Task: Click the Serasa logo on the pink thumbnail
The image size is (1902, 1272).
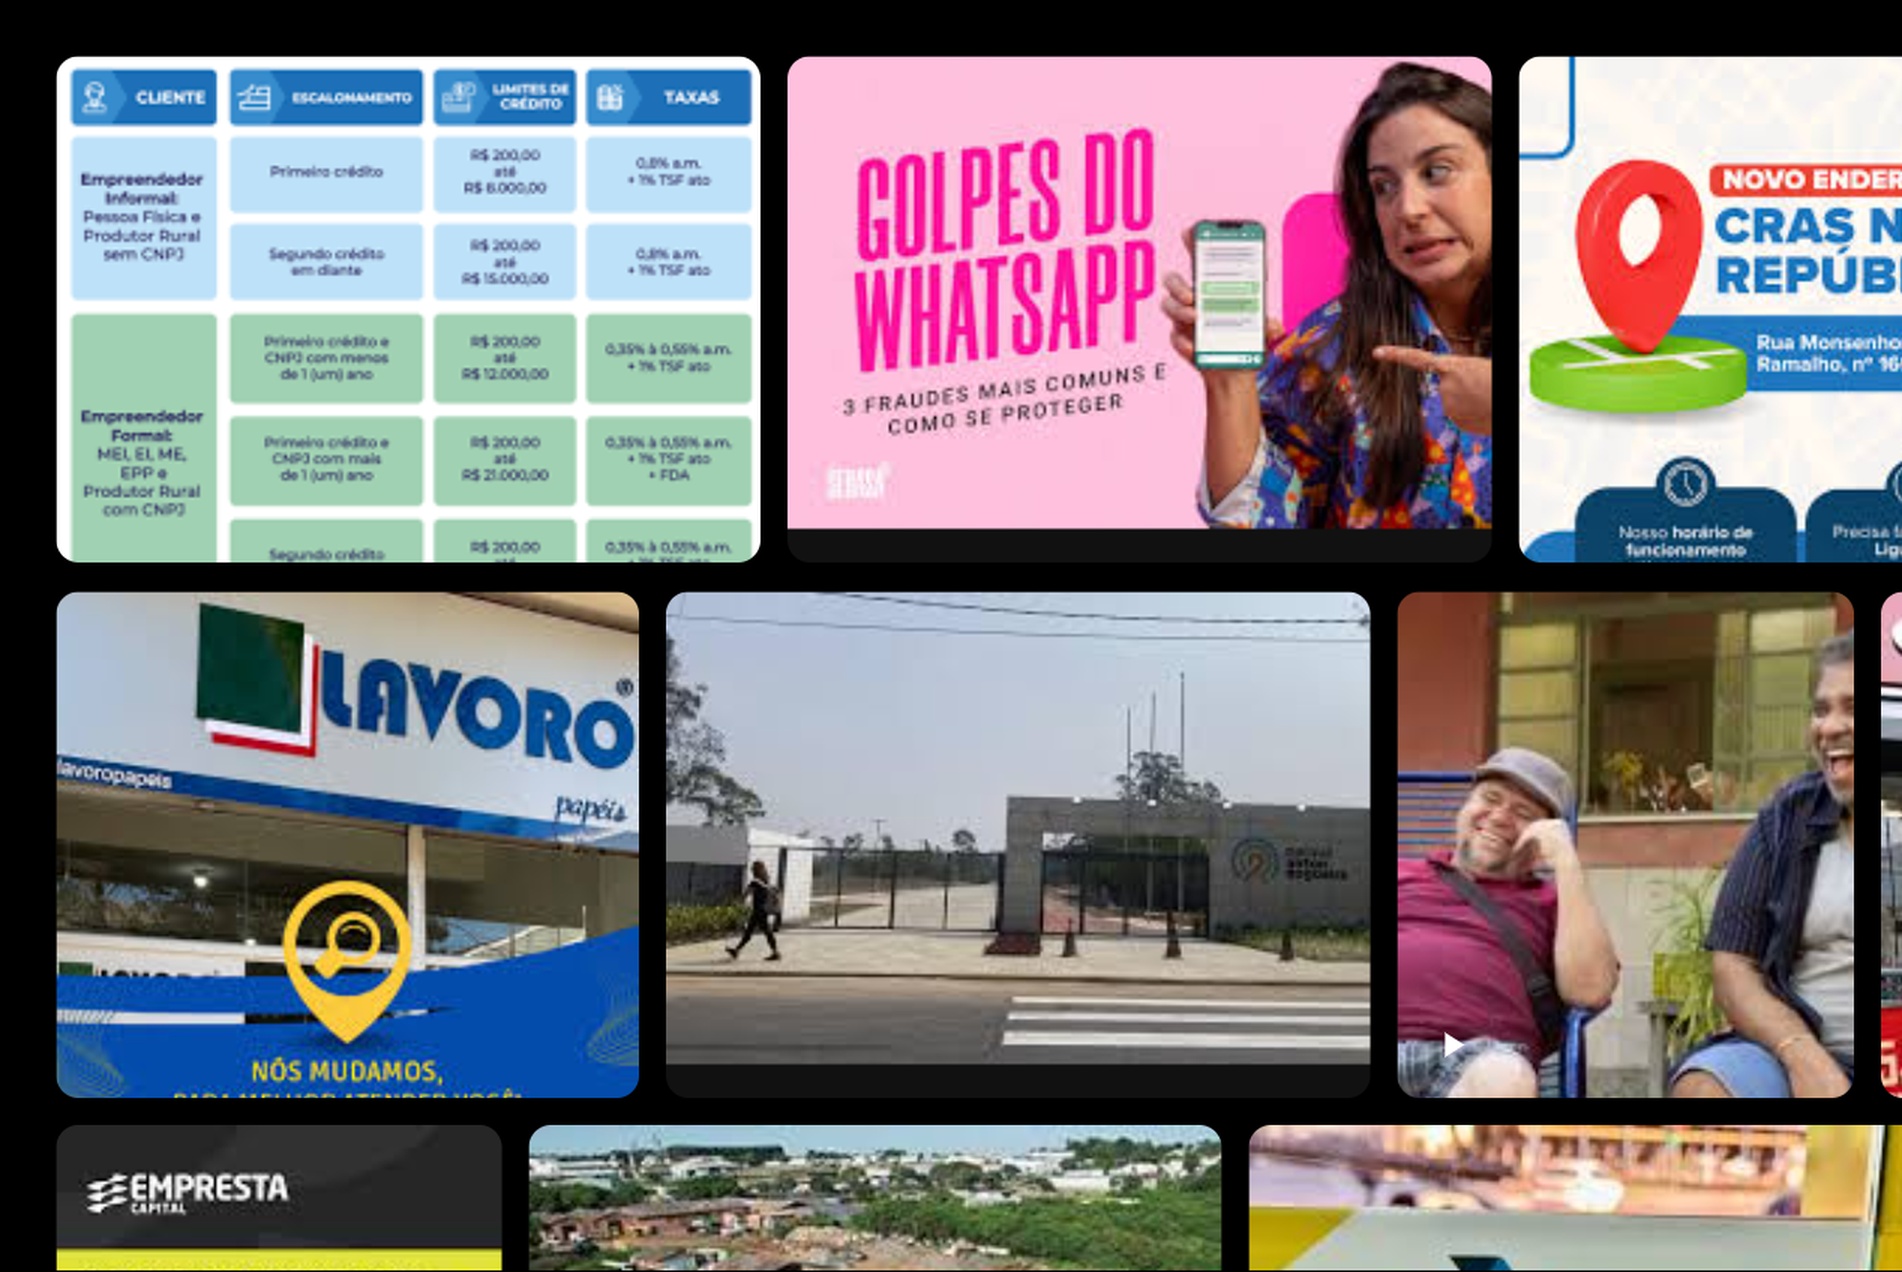Action: pos(856,483)
